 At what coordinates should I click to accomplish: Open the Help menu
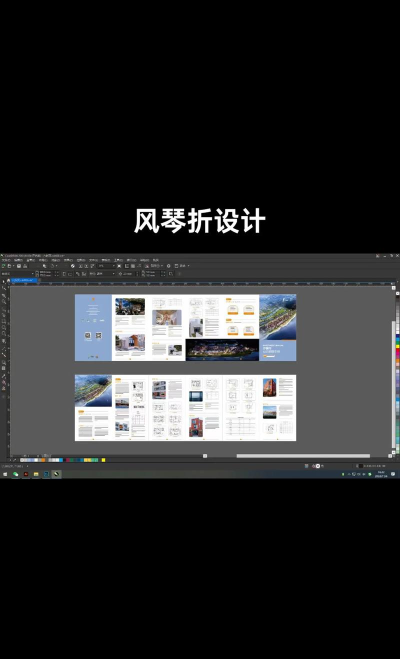[144, 260]
